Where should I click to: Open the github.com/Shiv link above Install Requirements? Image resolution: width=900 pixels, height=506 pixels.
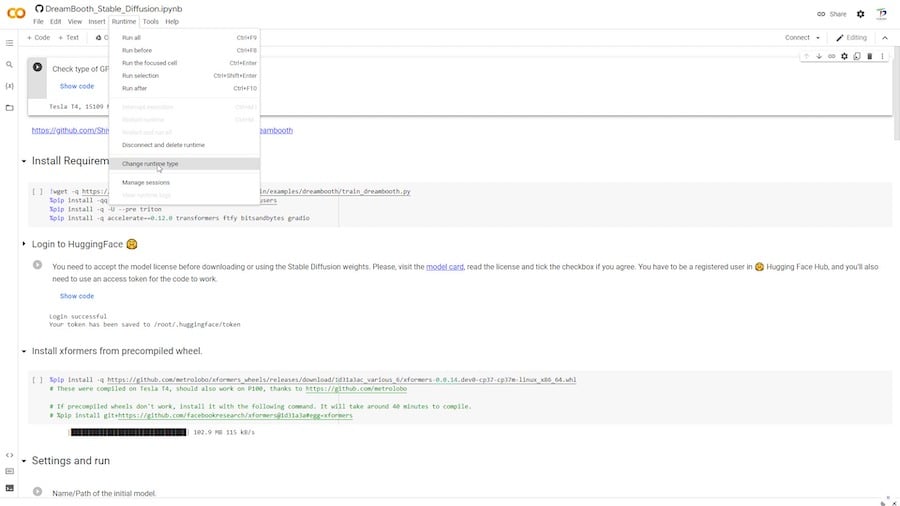click(x=70, y=131)
